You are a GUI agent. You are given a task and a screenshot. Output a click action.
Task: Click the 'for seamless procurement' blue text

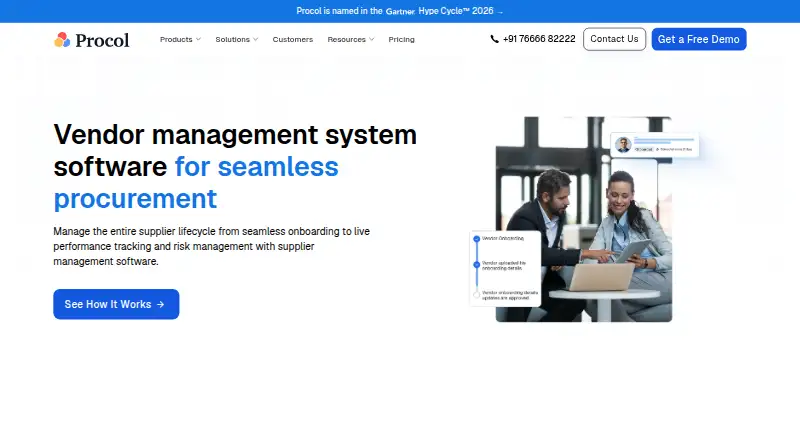point(196,183)
